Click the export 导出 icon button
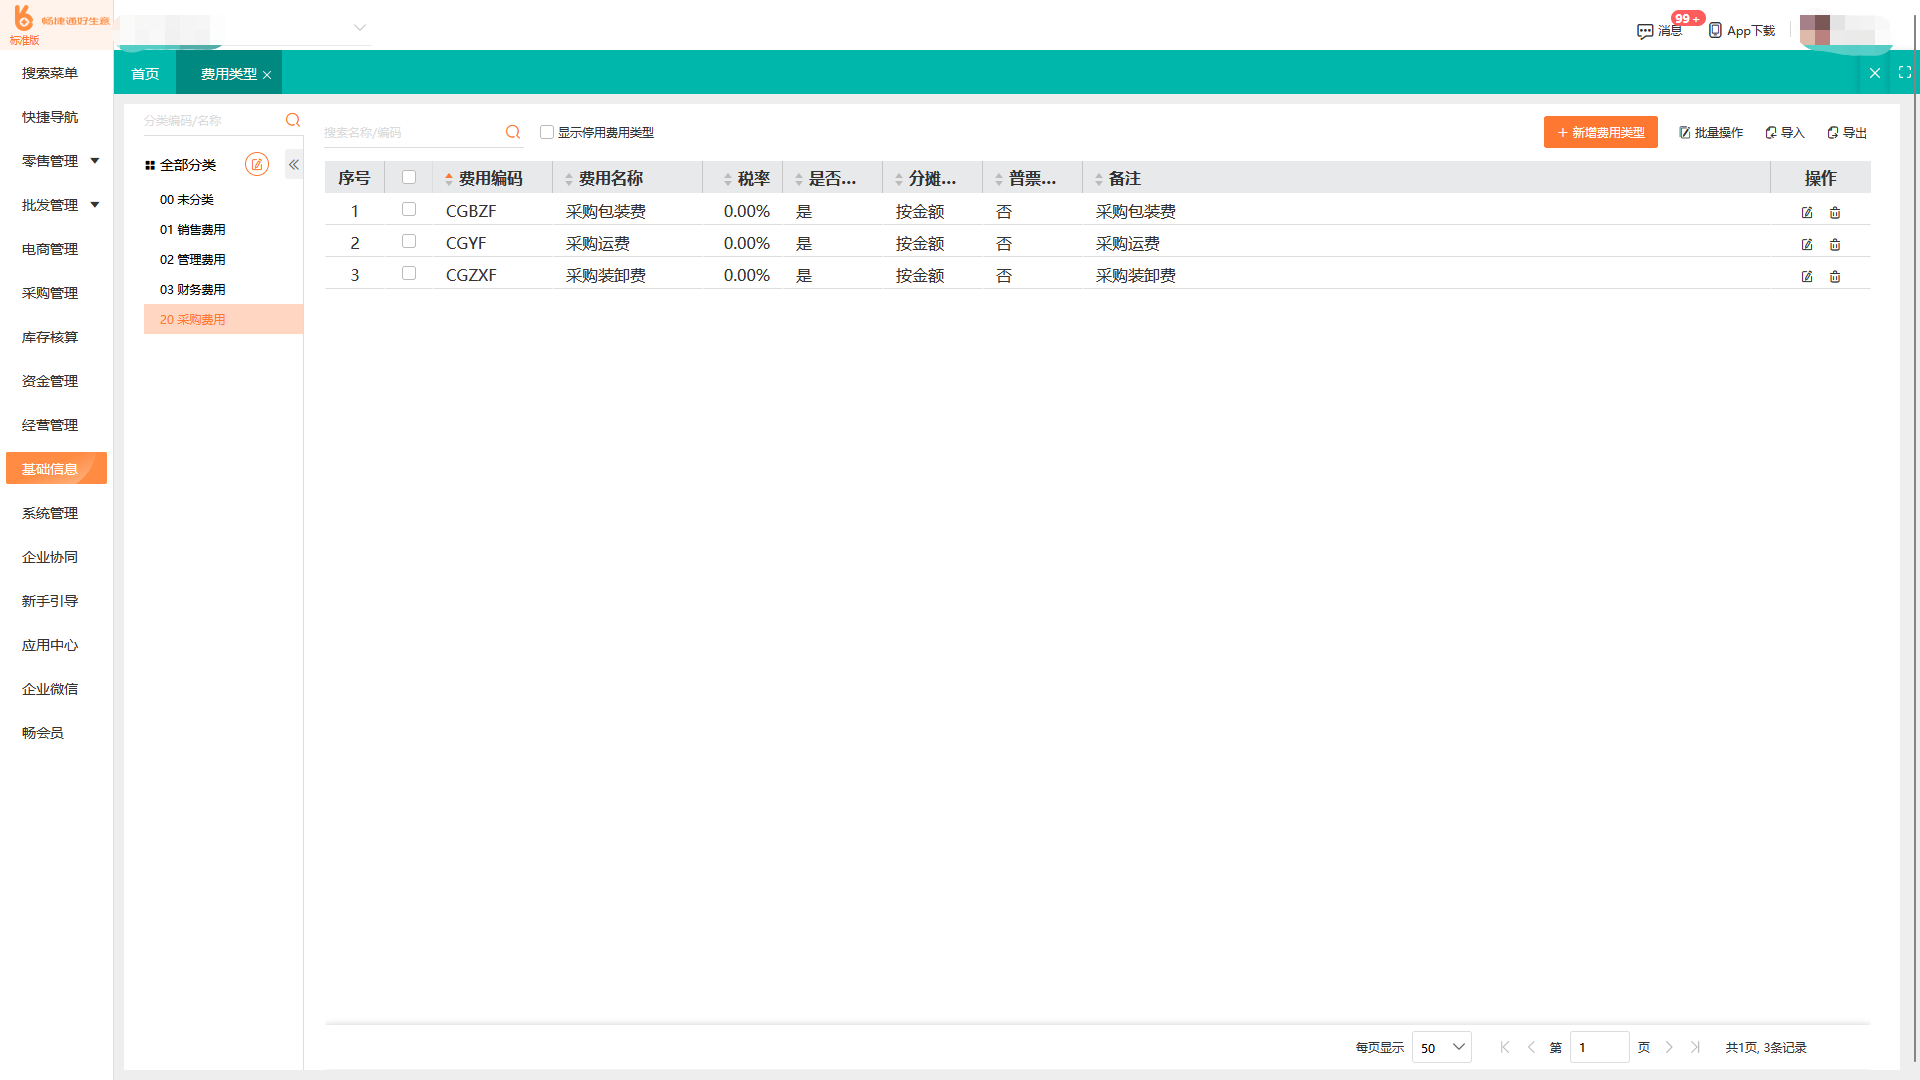Viewport: 1920px width, 1080px height. (x=1845, y=131)
